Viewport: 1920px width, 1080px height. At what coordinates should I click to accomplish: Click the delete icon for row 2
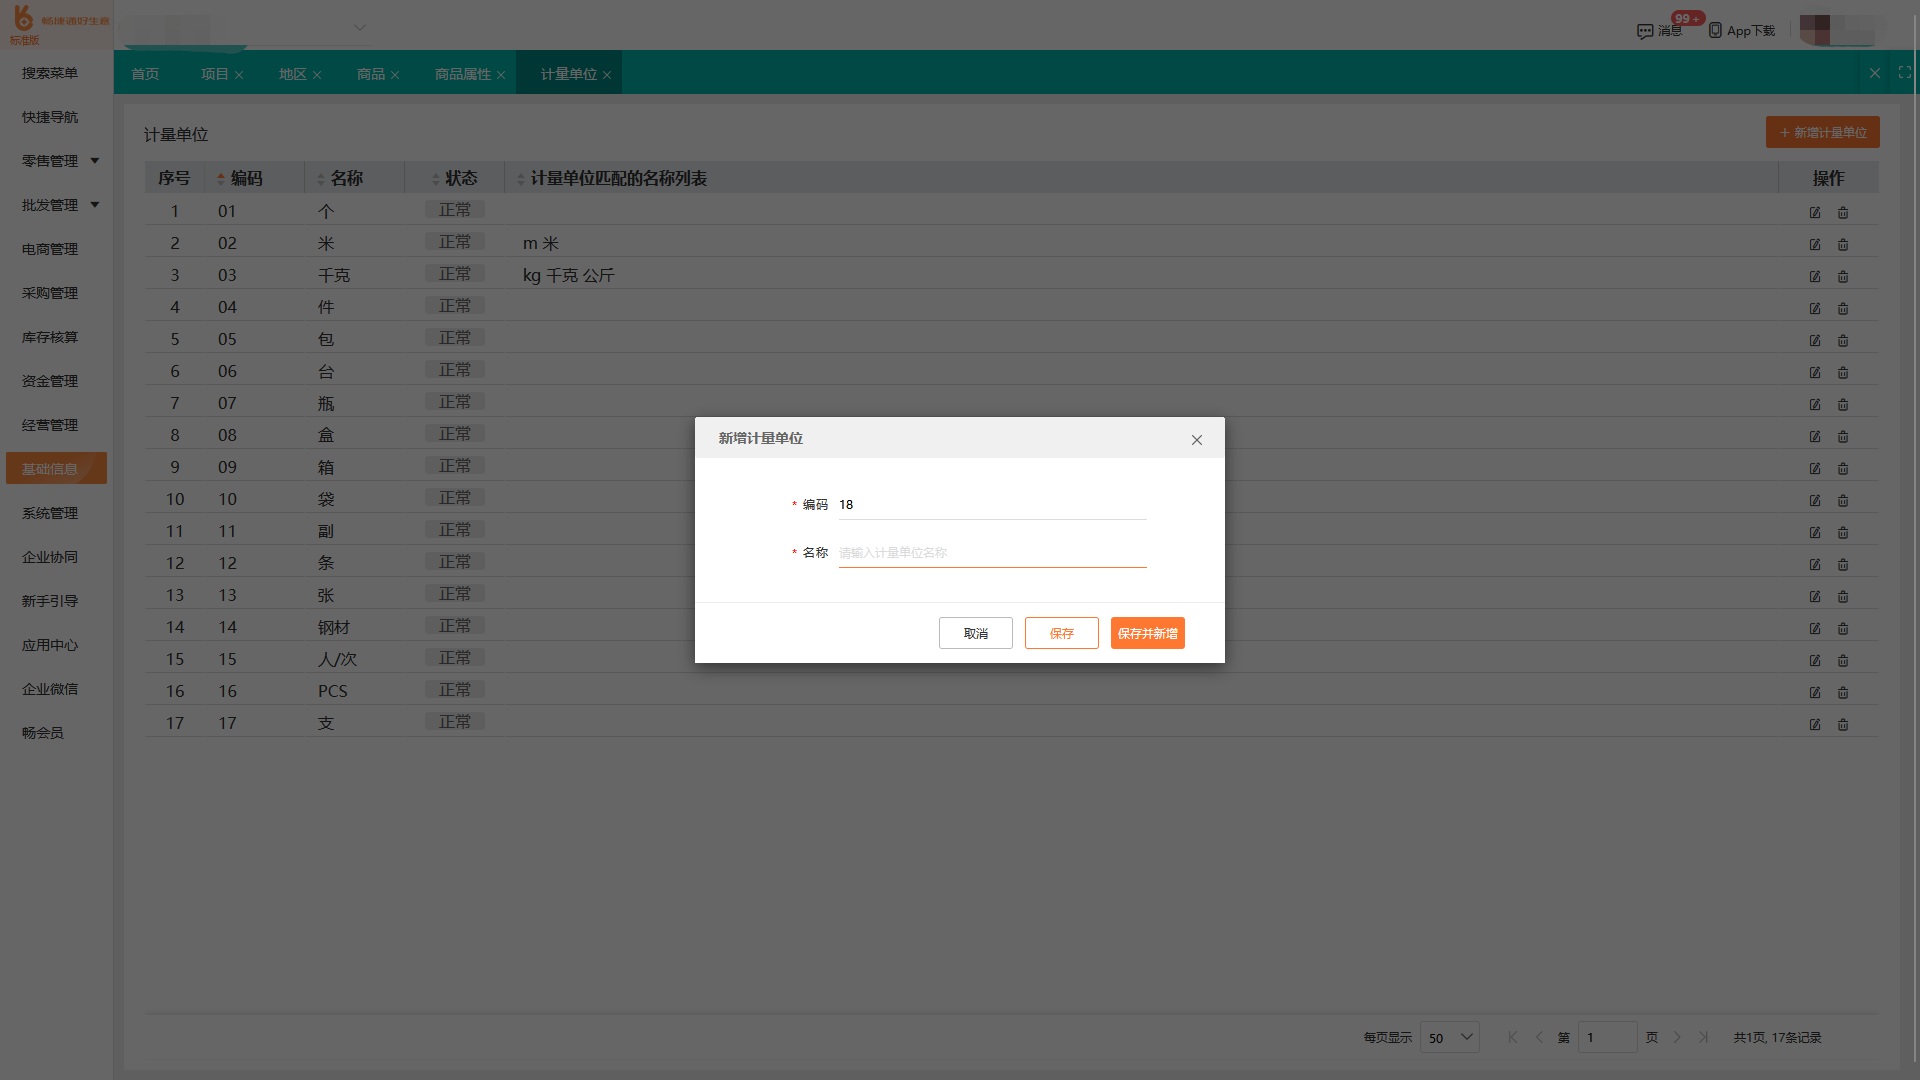tap(1844, 244)
